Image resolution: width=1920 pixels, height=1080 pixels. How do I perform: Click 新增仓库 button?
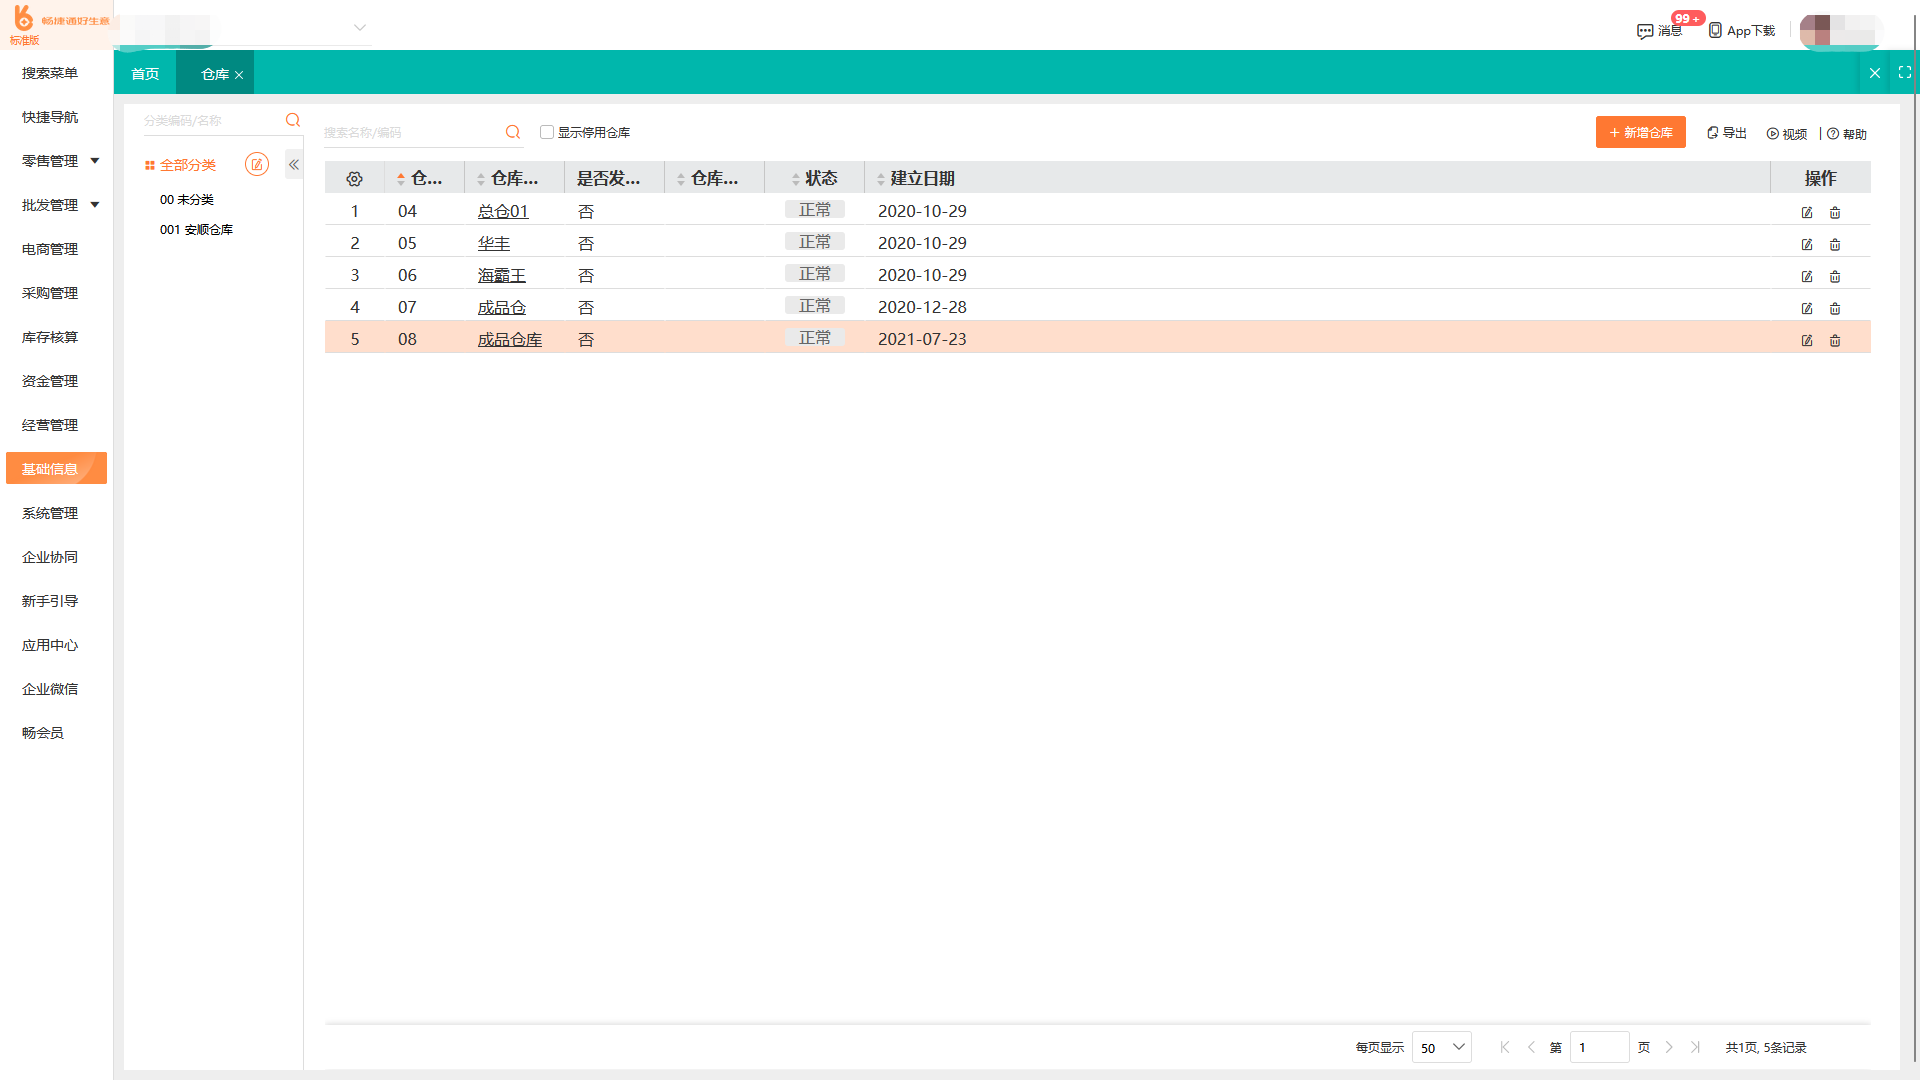click(1640, 131)
